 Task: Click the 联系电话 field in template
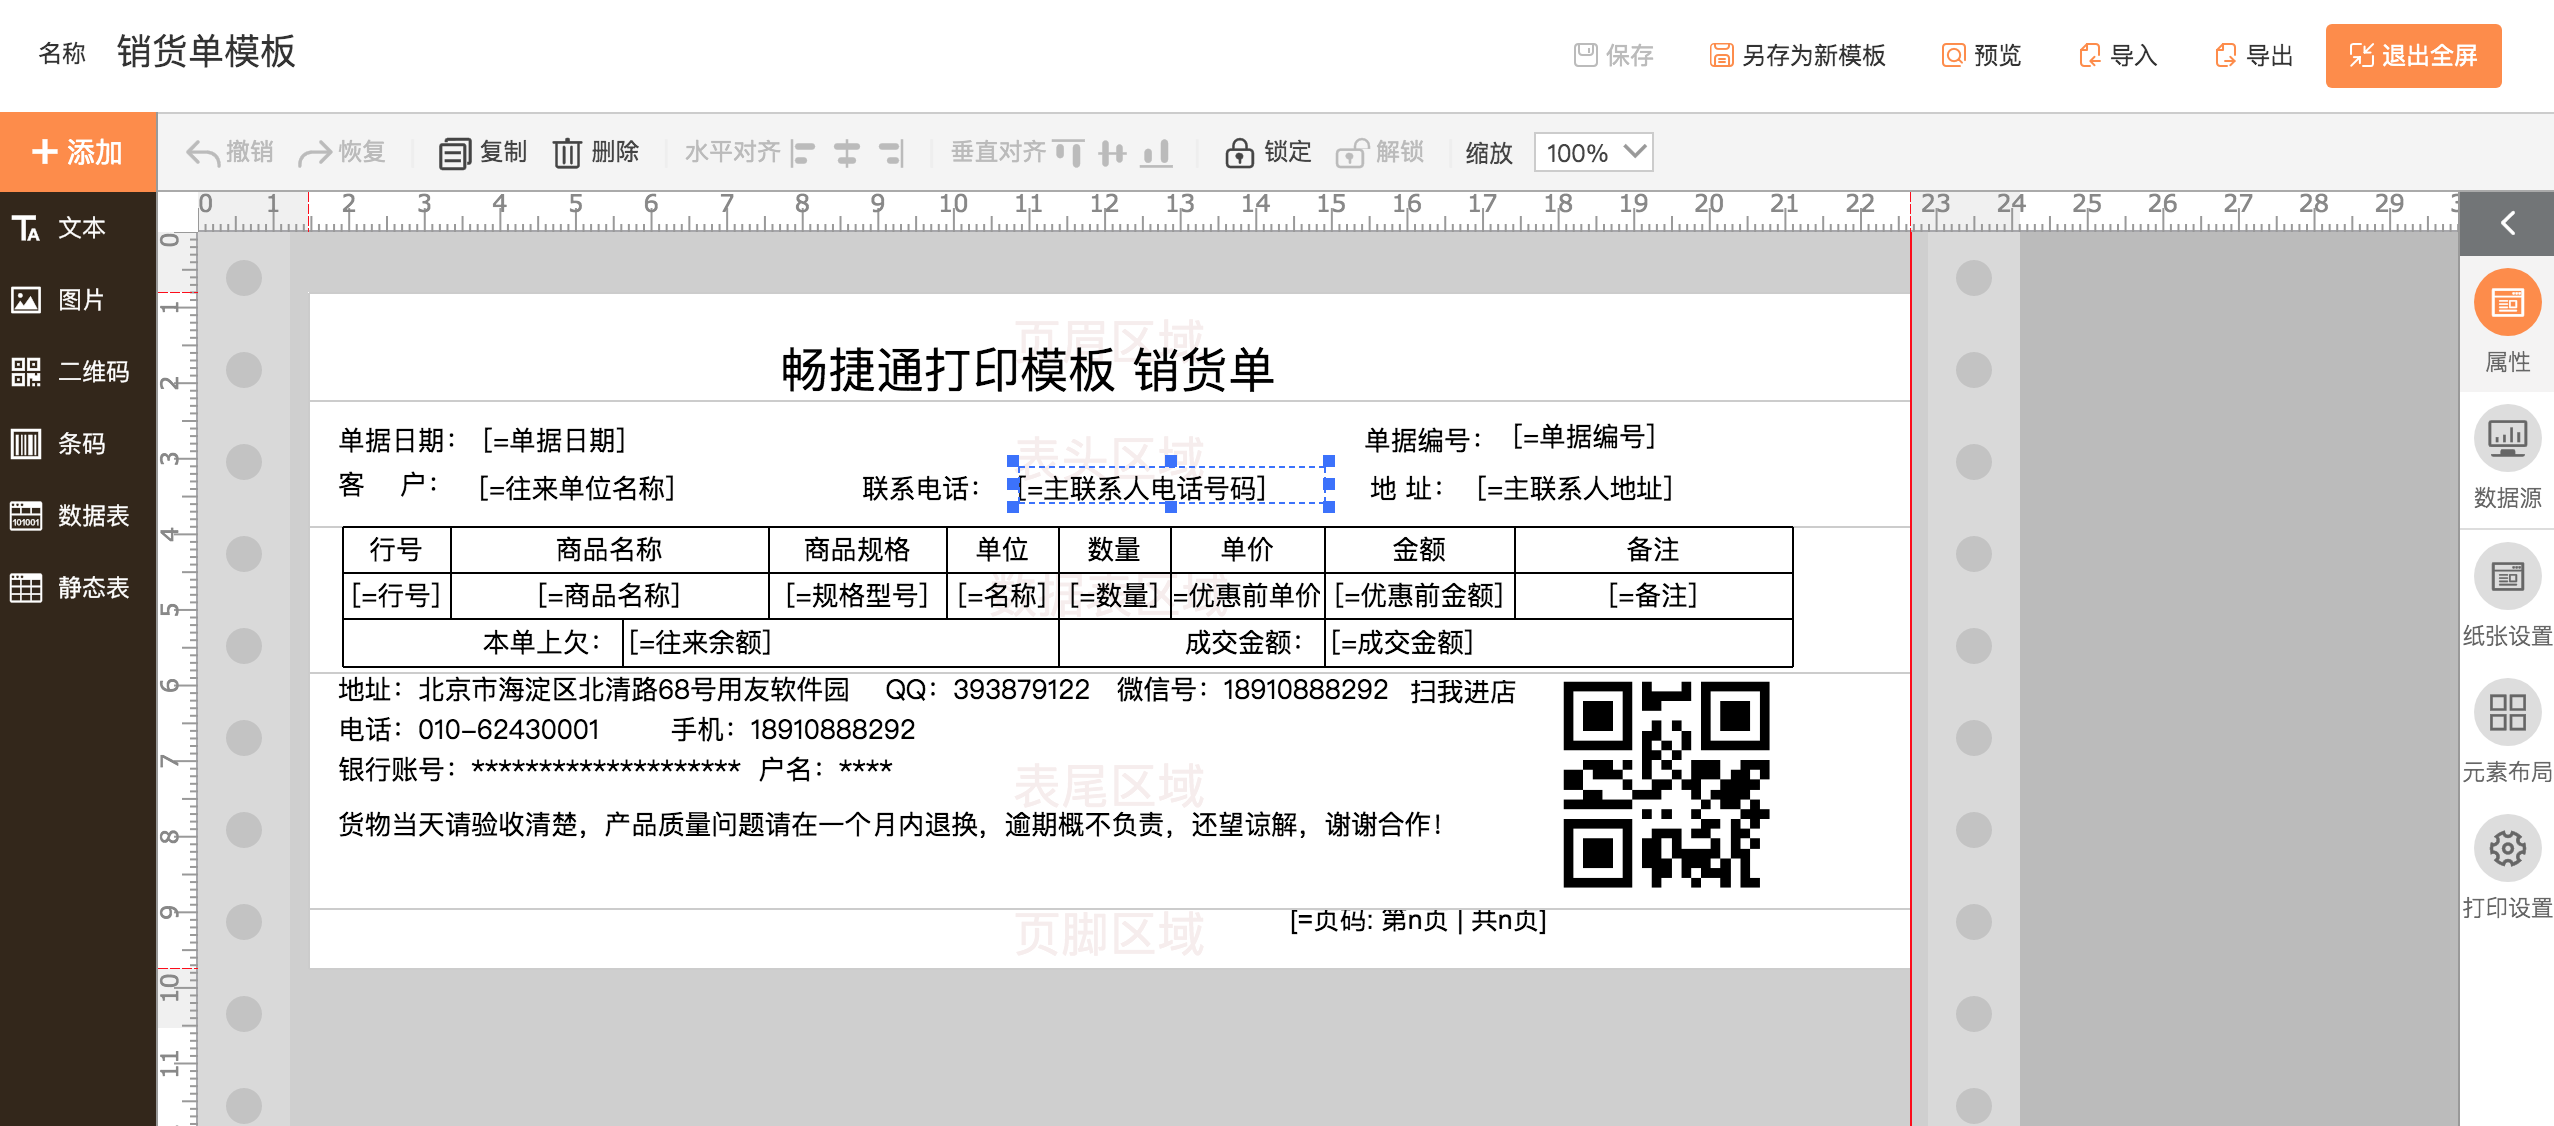(1169, 489)
